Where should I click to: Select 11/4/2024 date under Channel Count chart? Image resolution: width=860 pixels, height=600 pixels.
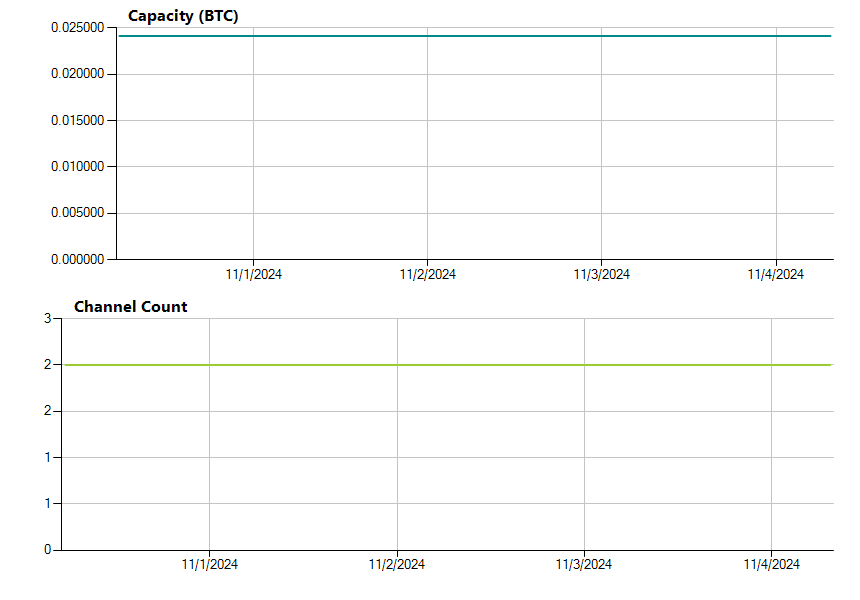[x=771, y=565]
